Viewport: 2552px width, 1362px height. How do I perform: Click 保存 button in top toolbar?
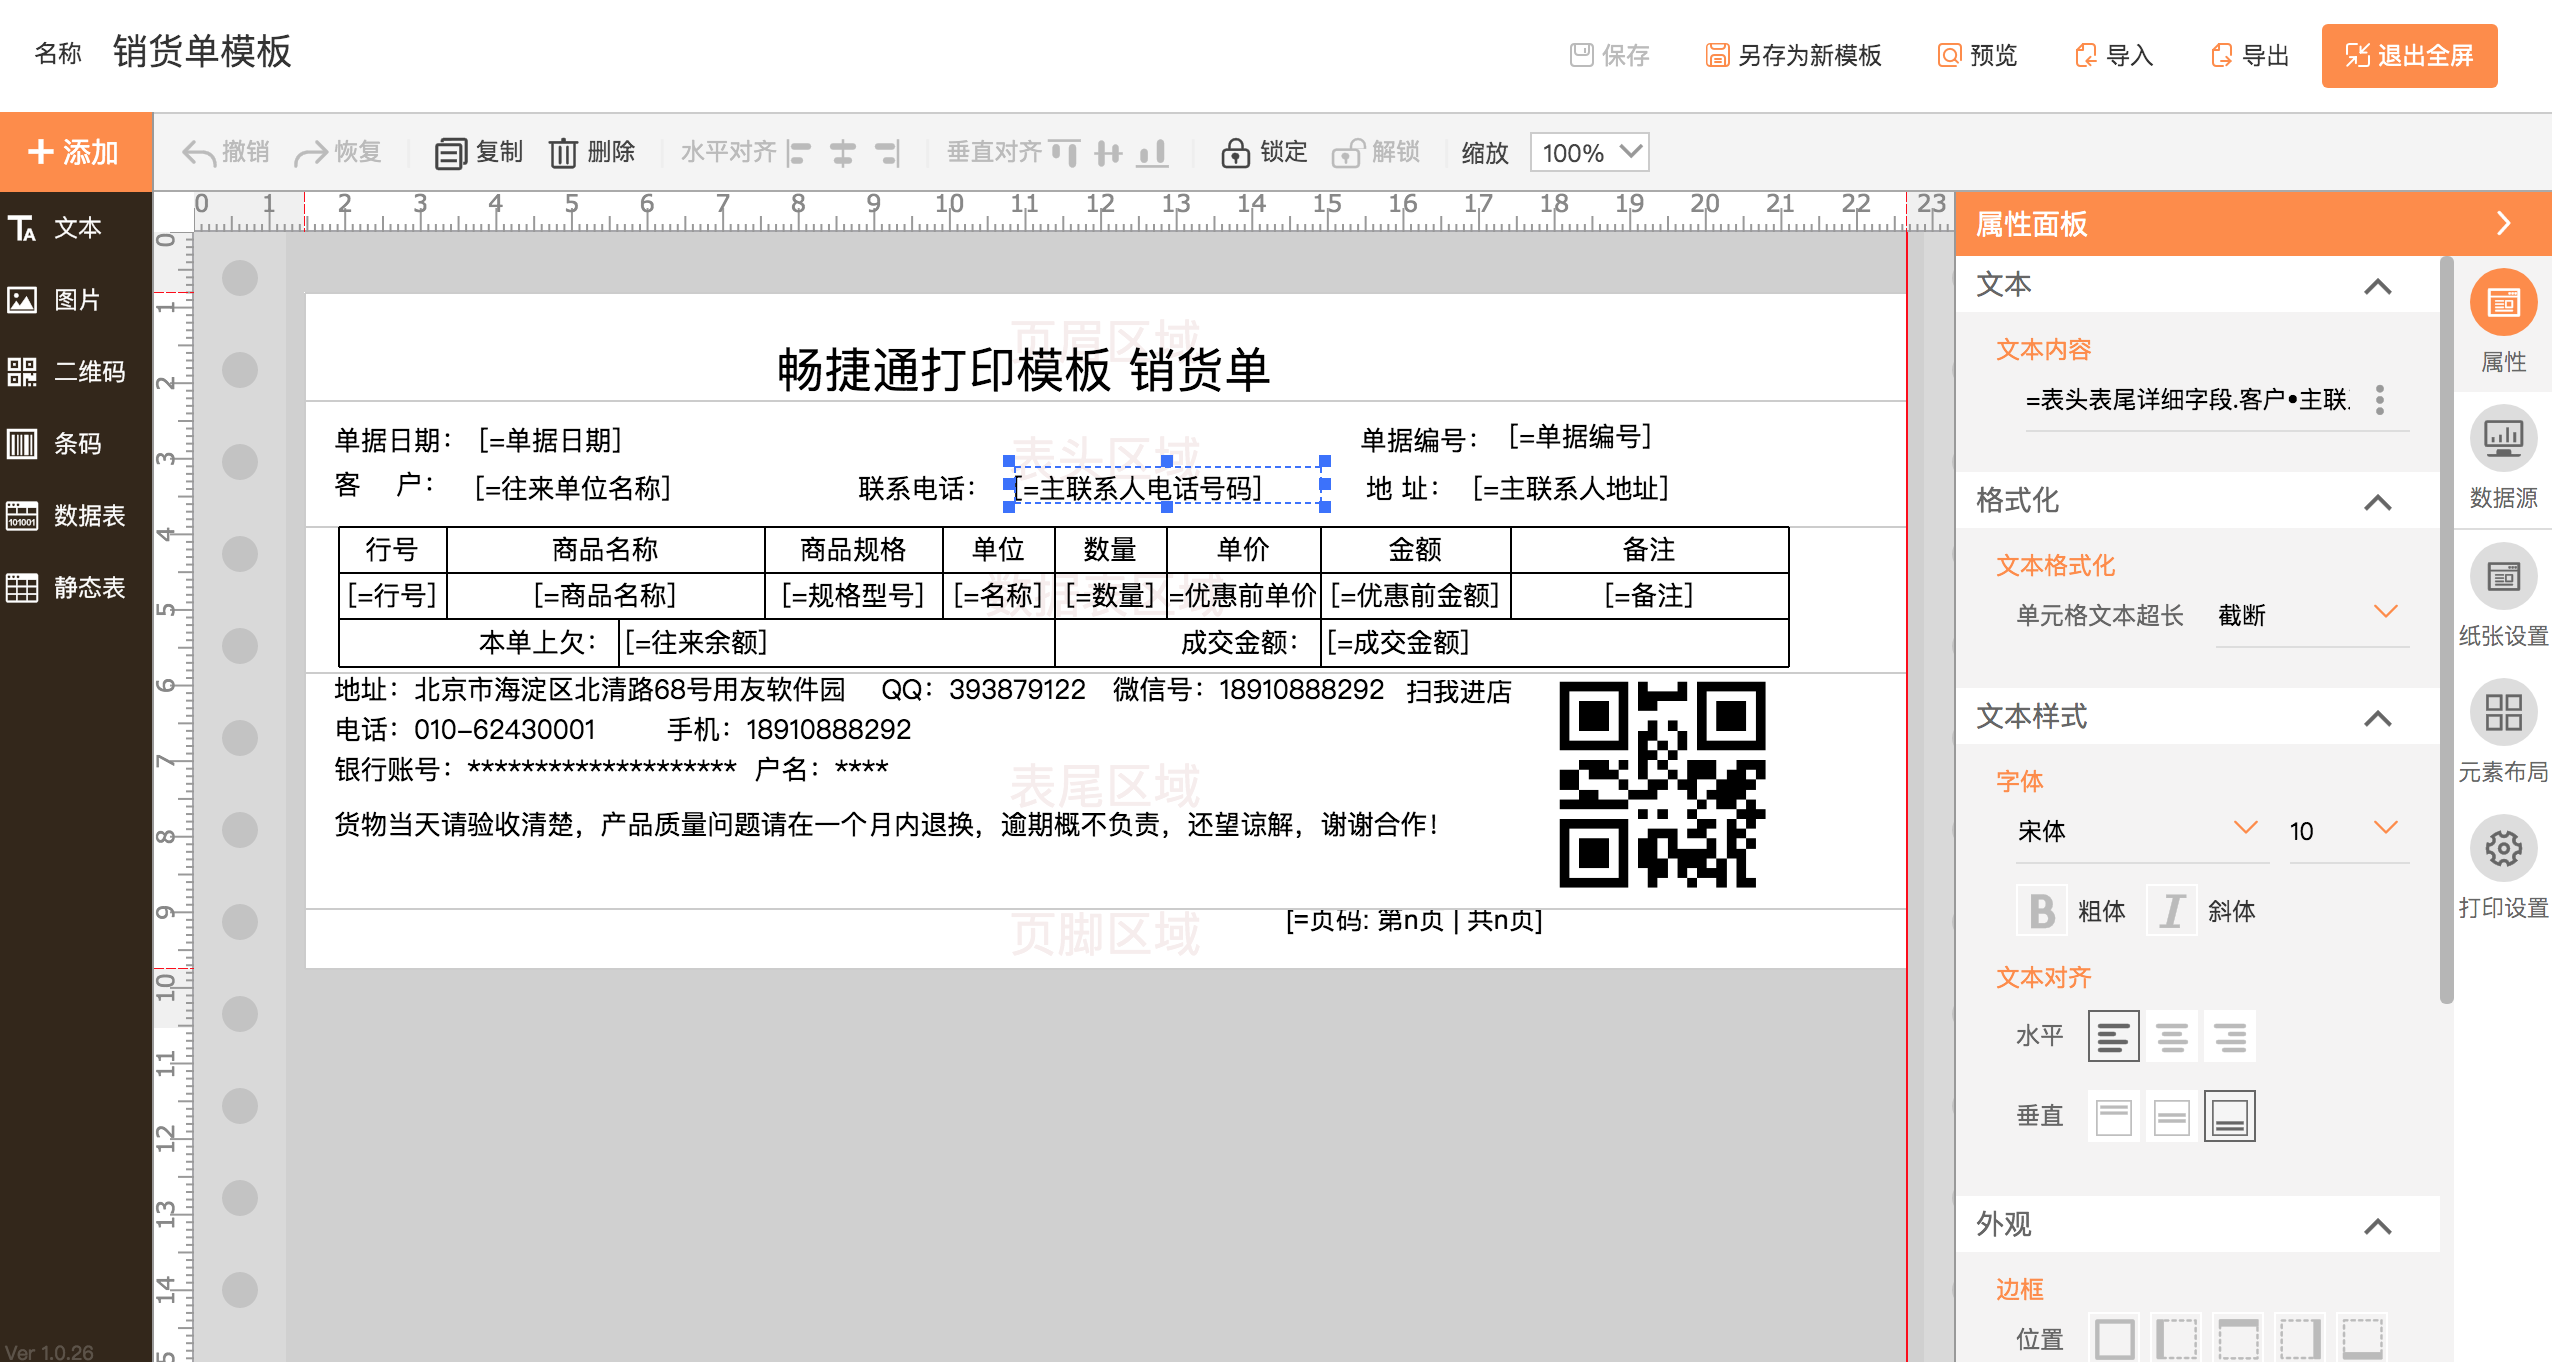point(1605,52)
